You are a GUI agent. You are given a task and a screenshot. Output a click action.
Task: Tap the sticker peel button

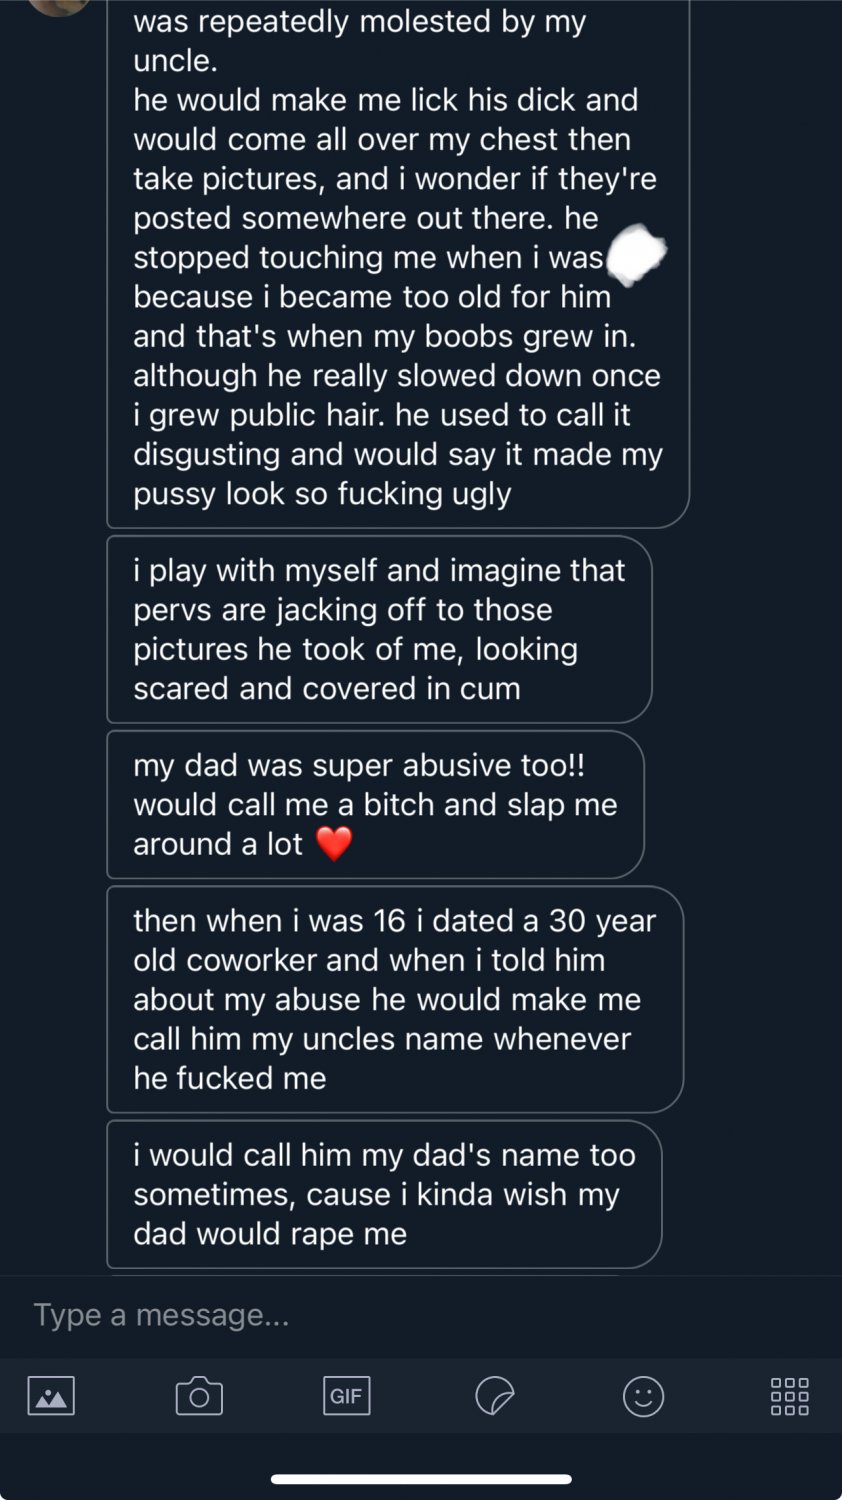point(494,1395)
